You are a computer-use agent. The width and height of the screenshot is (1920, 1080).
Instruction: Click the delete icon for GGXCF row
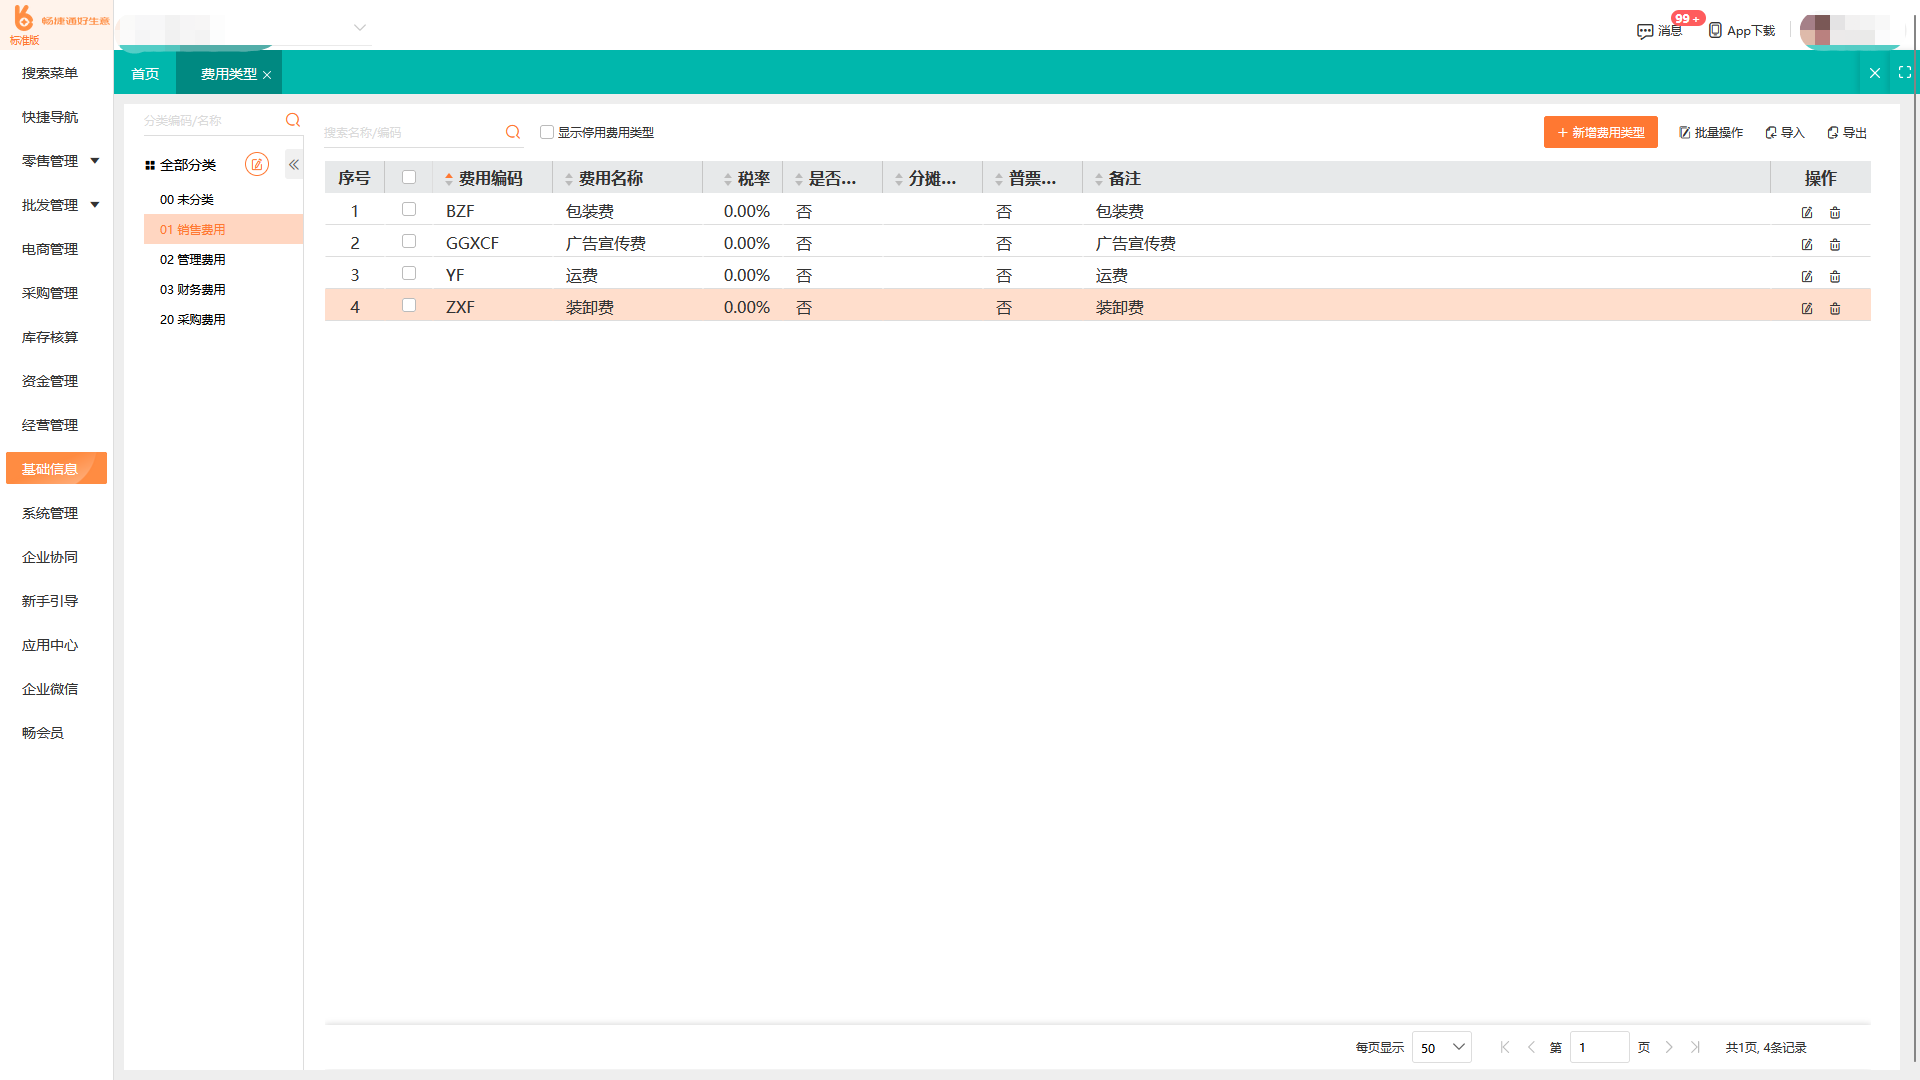[1836, 243]
